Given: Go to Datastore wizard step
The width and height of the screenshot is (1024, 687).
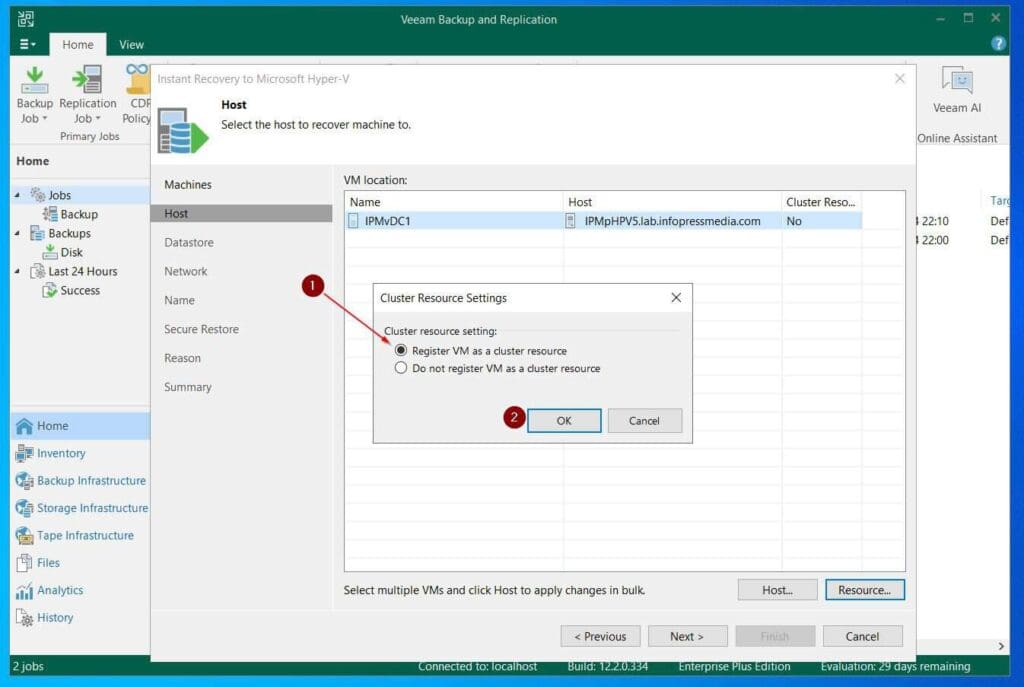Looking at the screenshot, I should pos(189,242).
